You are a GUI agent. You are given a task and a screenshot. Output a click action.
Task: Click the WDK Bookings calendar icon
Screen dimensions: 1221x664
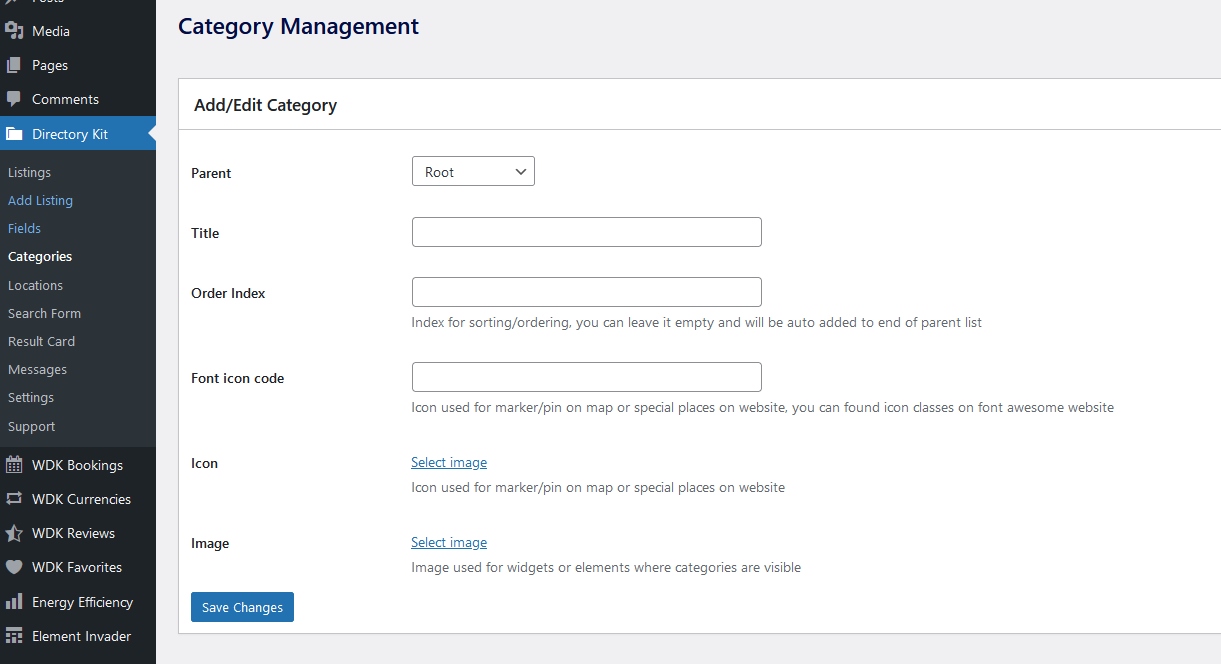(14, 465)
